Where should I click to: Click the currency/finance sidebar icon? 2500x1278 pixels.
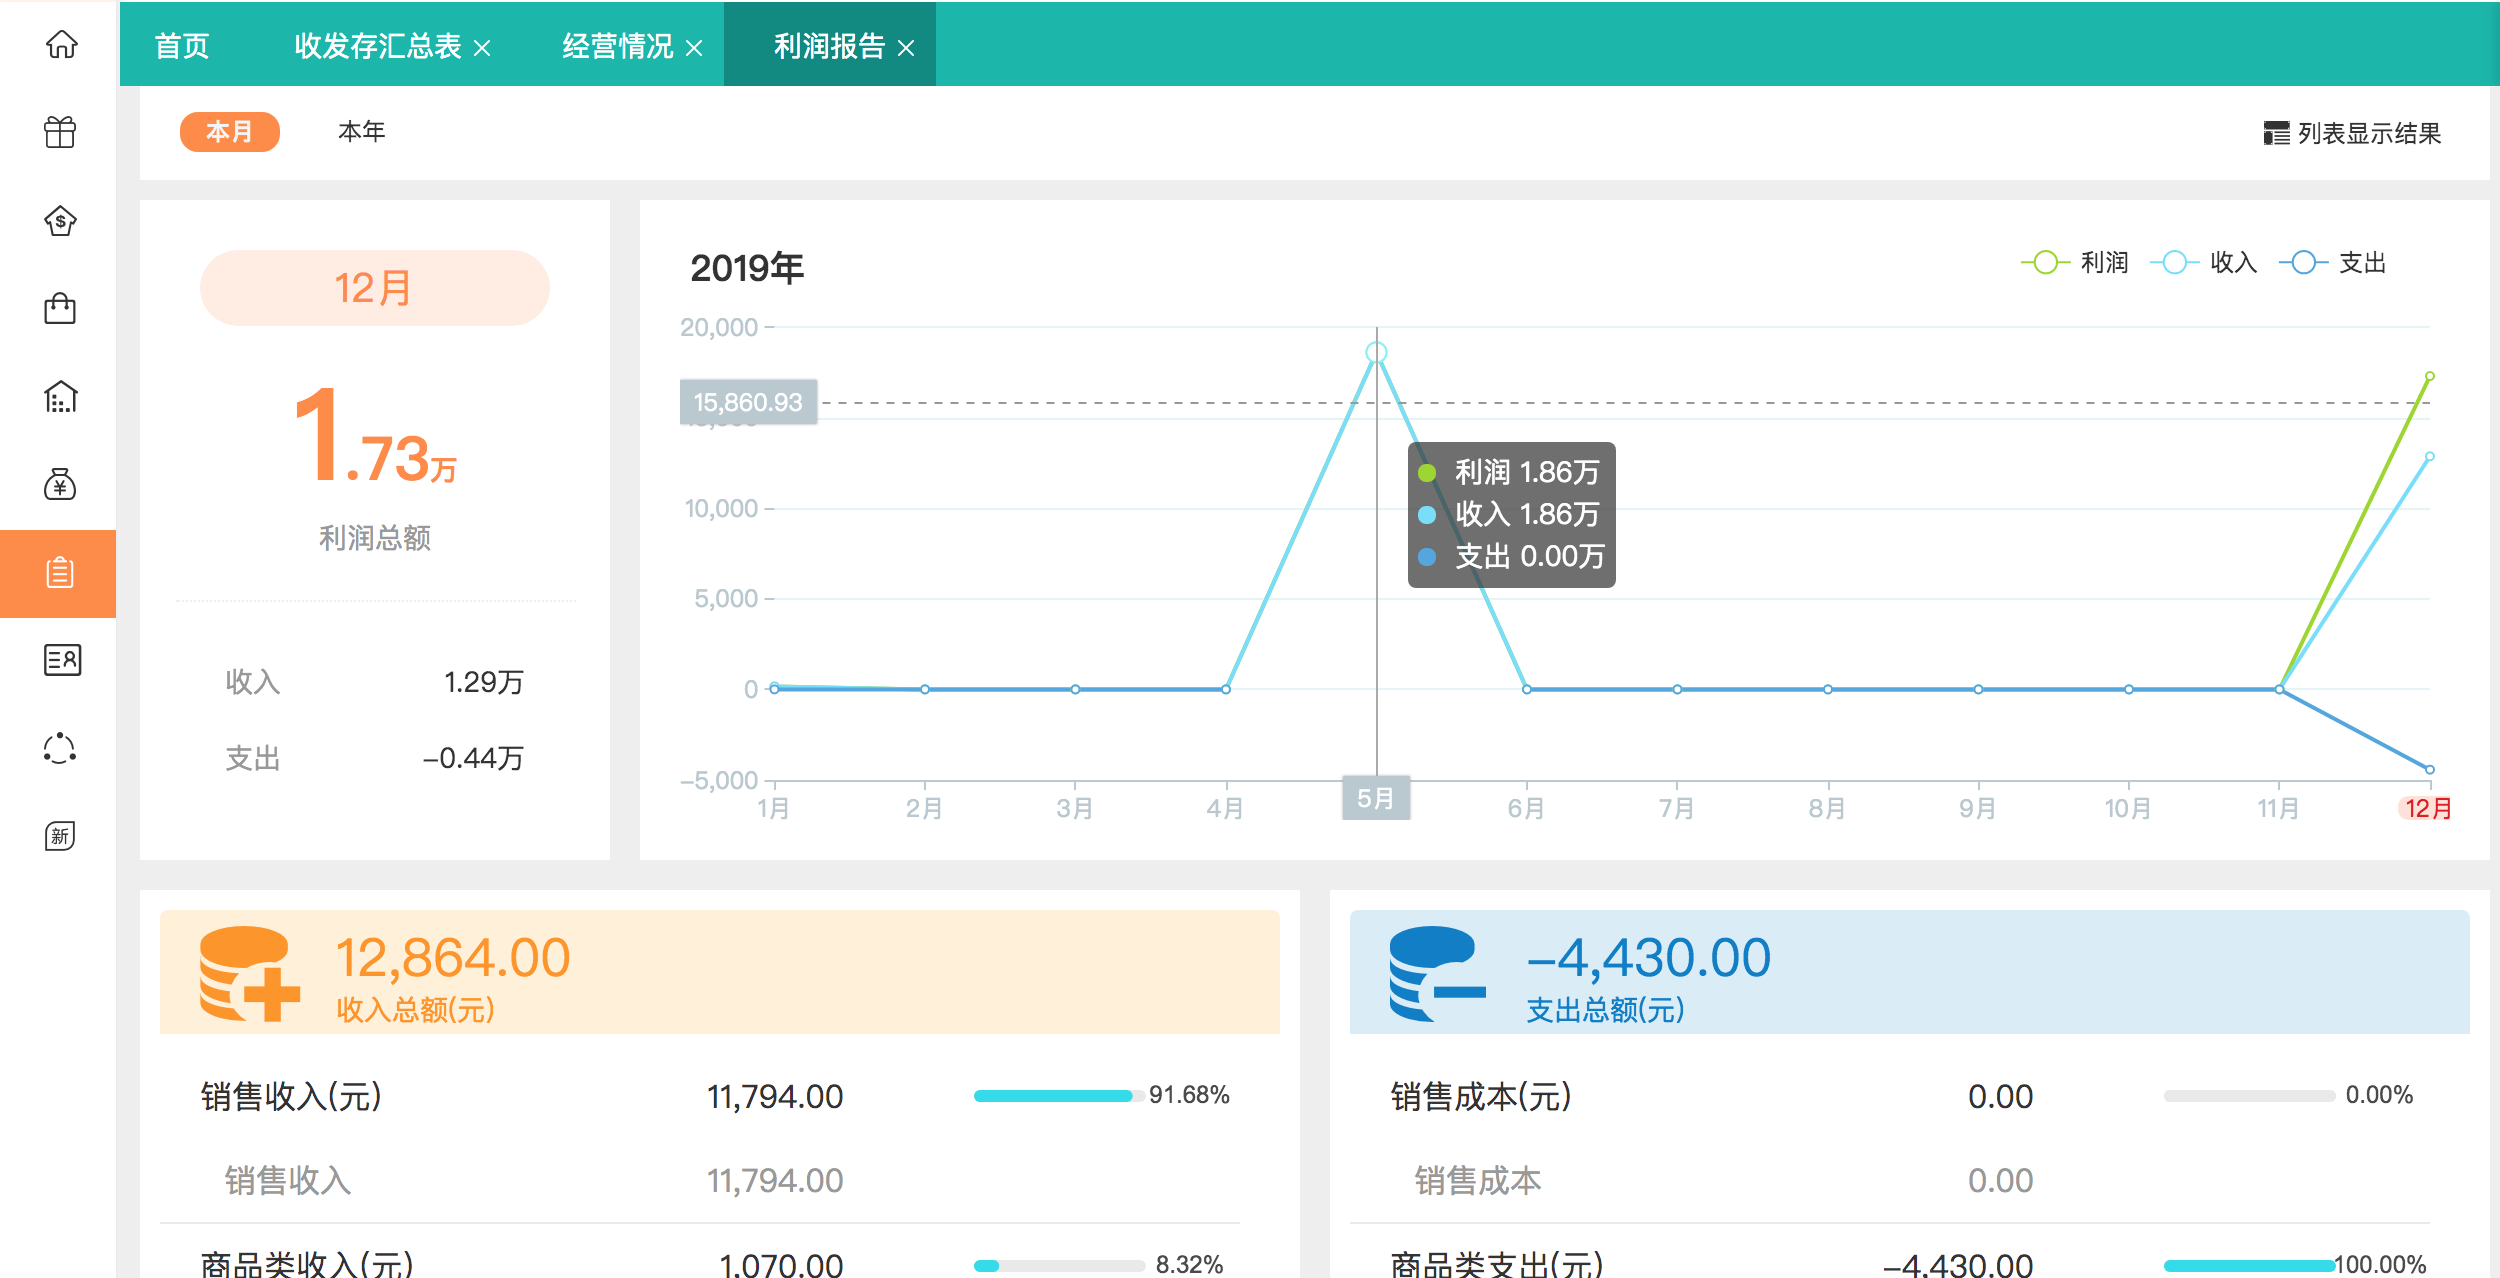(x=62, y=484)
